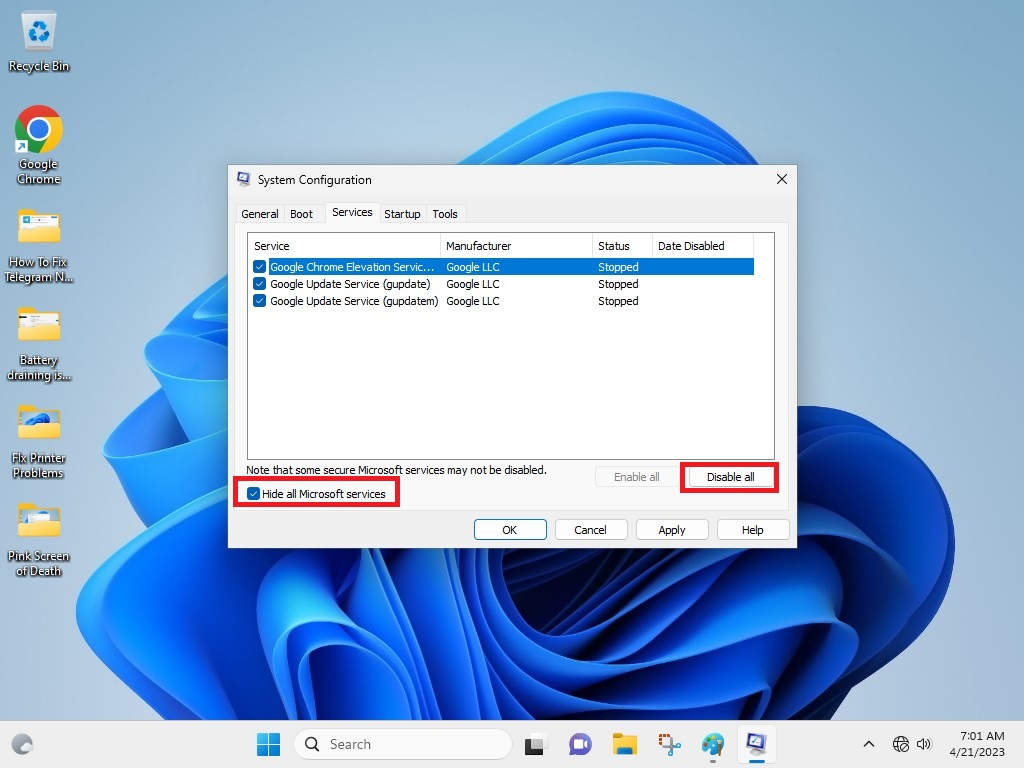The image size is (1024, 768).
Task: Close the System Configuration dialog
Action: click(782, 179)
